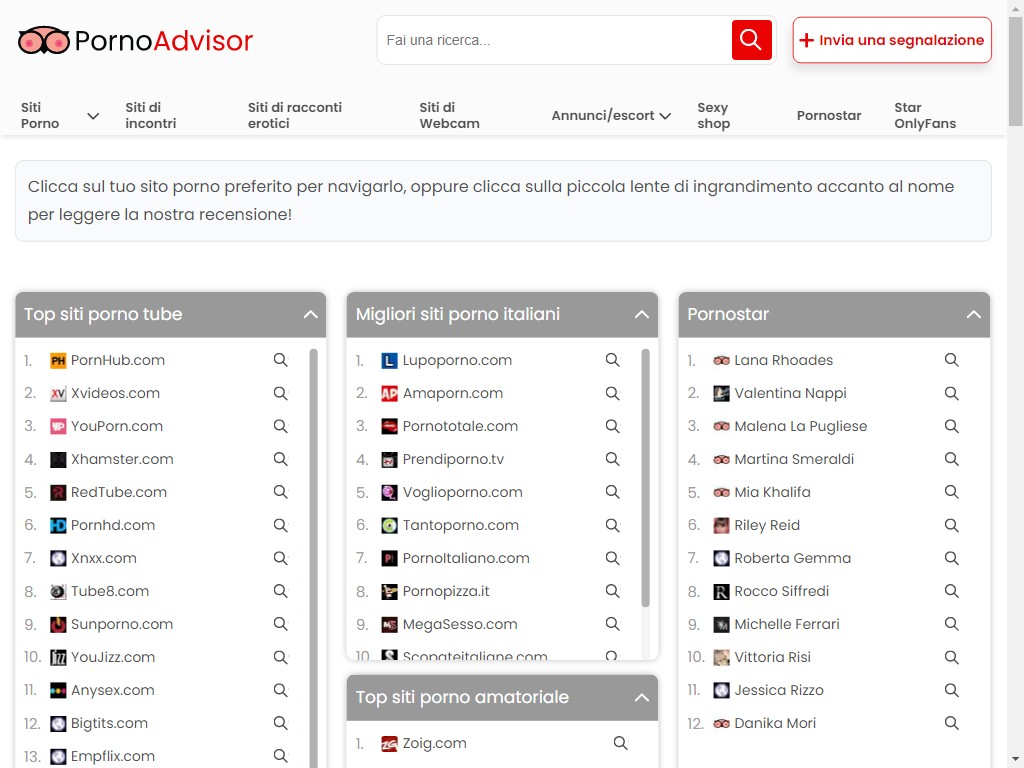1024x768 pixels.
Task: Collapse the Top siti porno tube panel
Action: tap(310, 315)
